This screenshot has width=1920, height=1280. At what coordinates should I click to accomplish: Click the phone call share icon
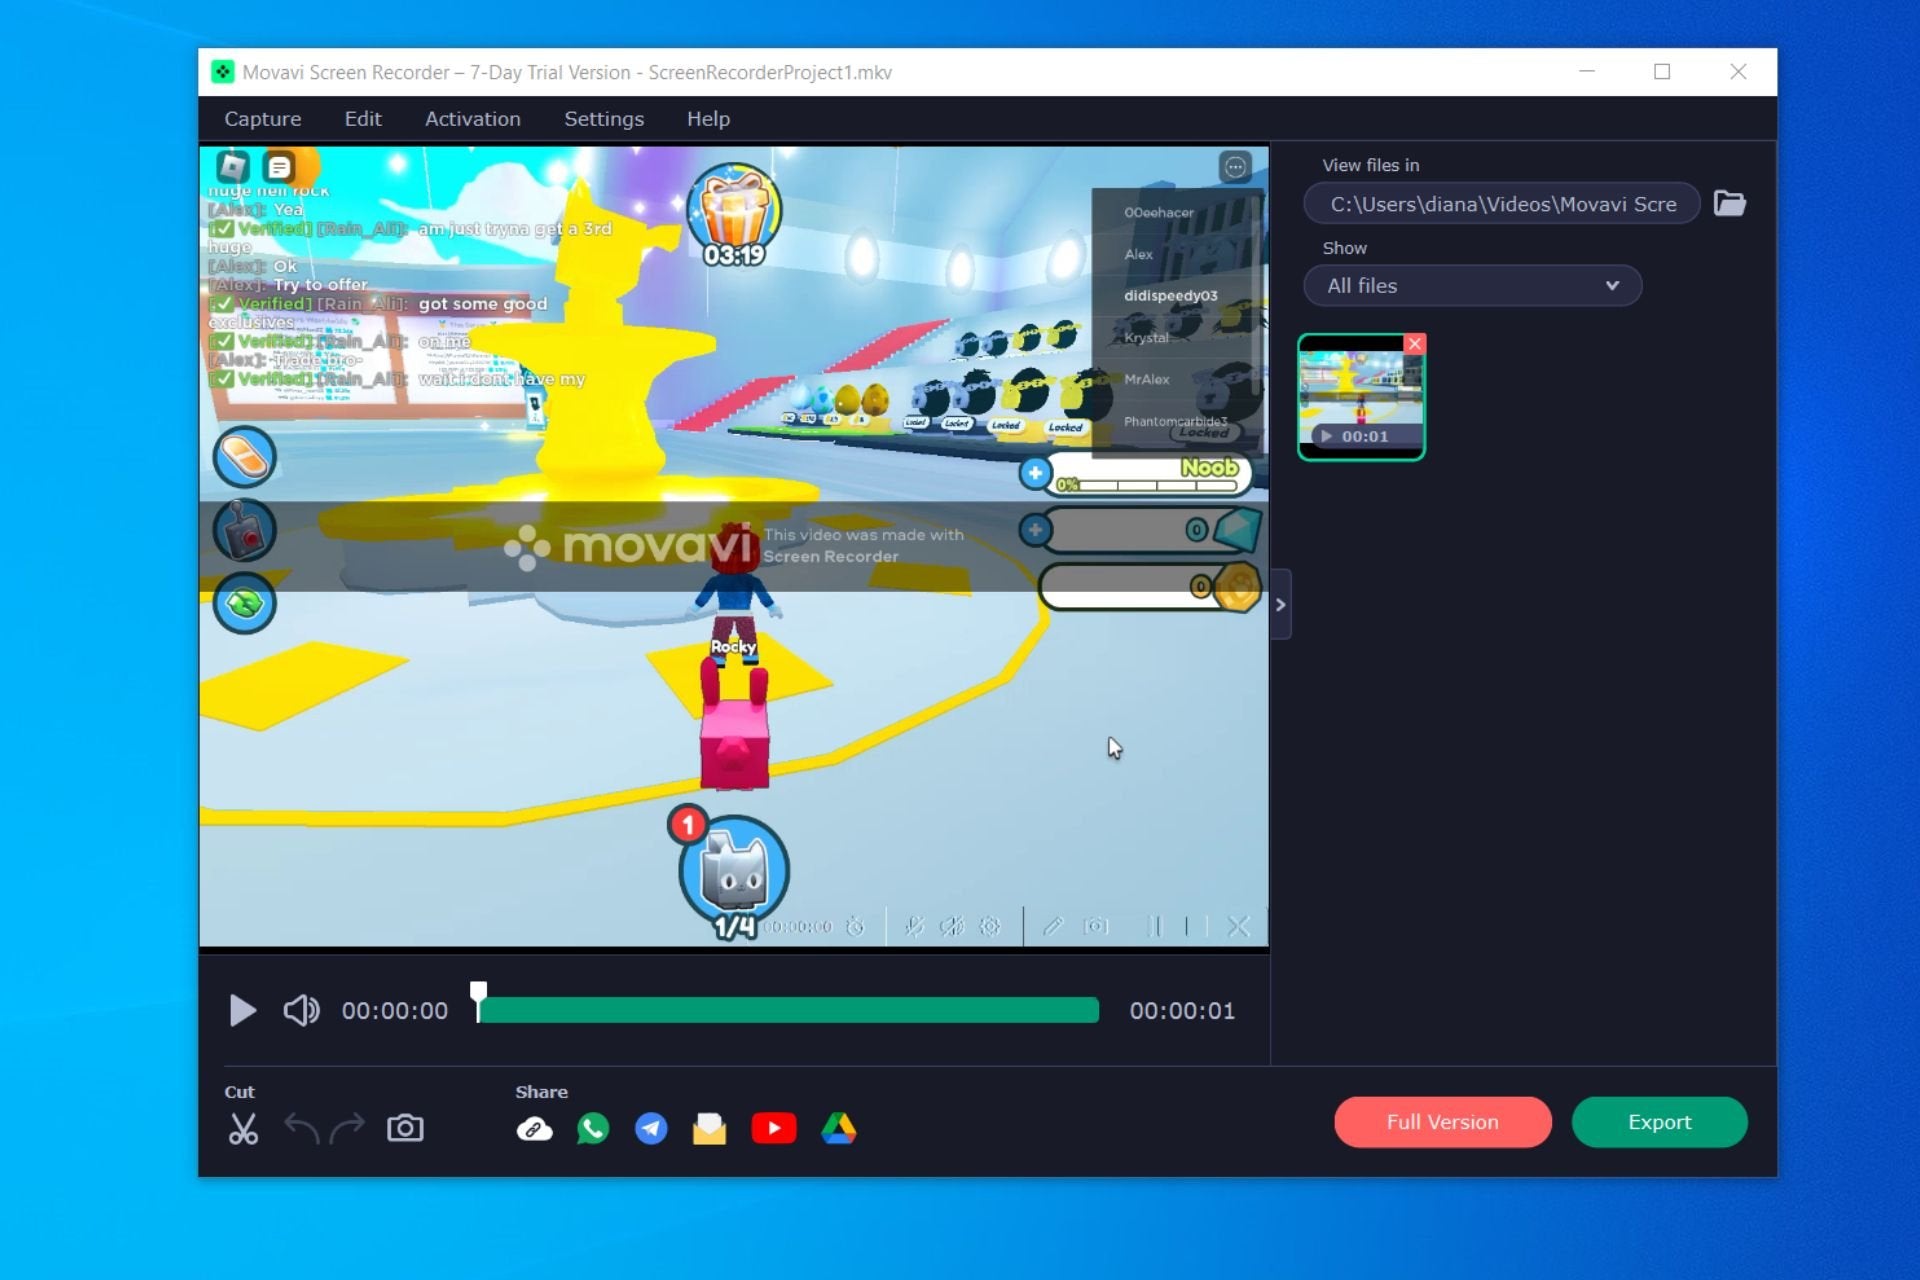point(593,1129)
